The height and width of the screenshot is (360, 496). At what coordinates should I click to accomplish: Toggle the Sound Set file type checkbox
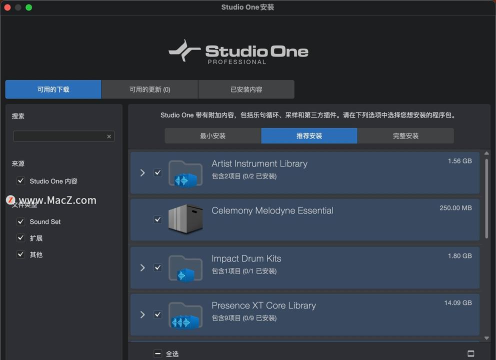pos(21,221)
